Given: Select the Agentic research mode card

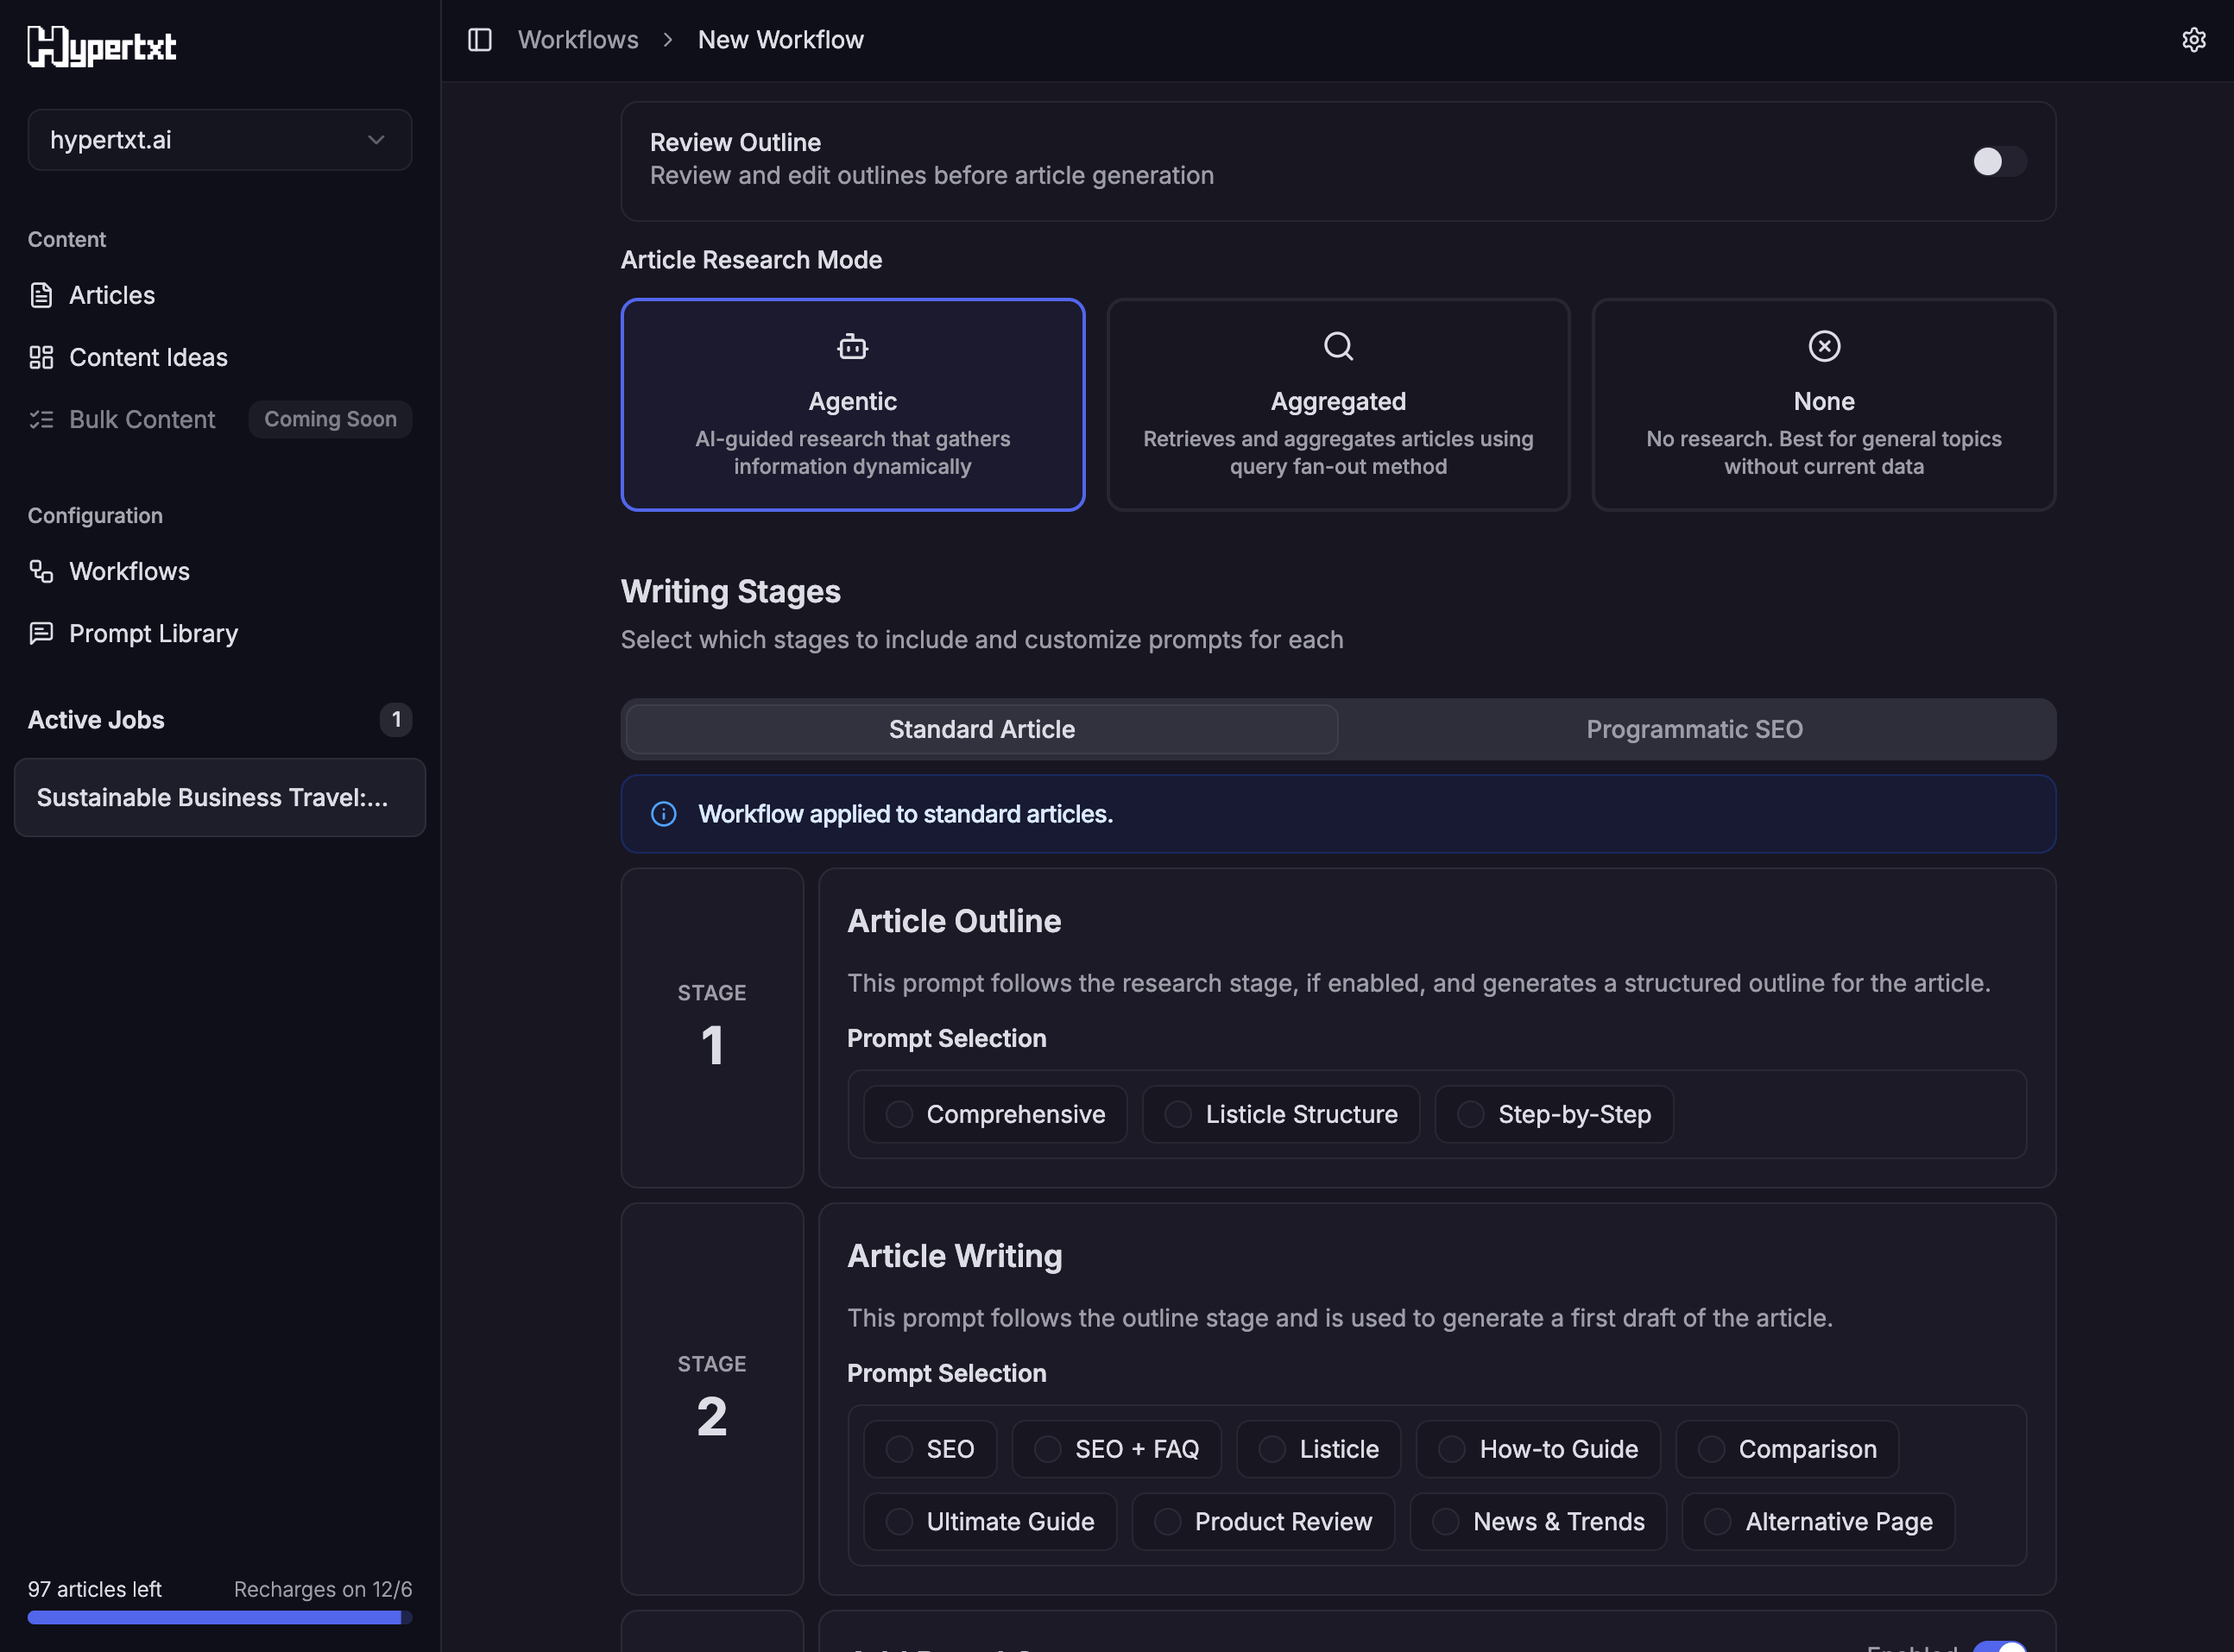Looking at the screenshot, I should point(852,405).
